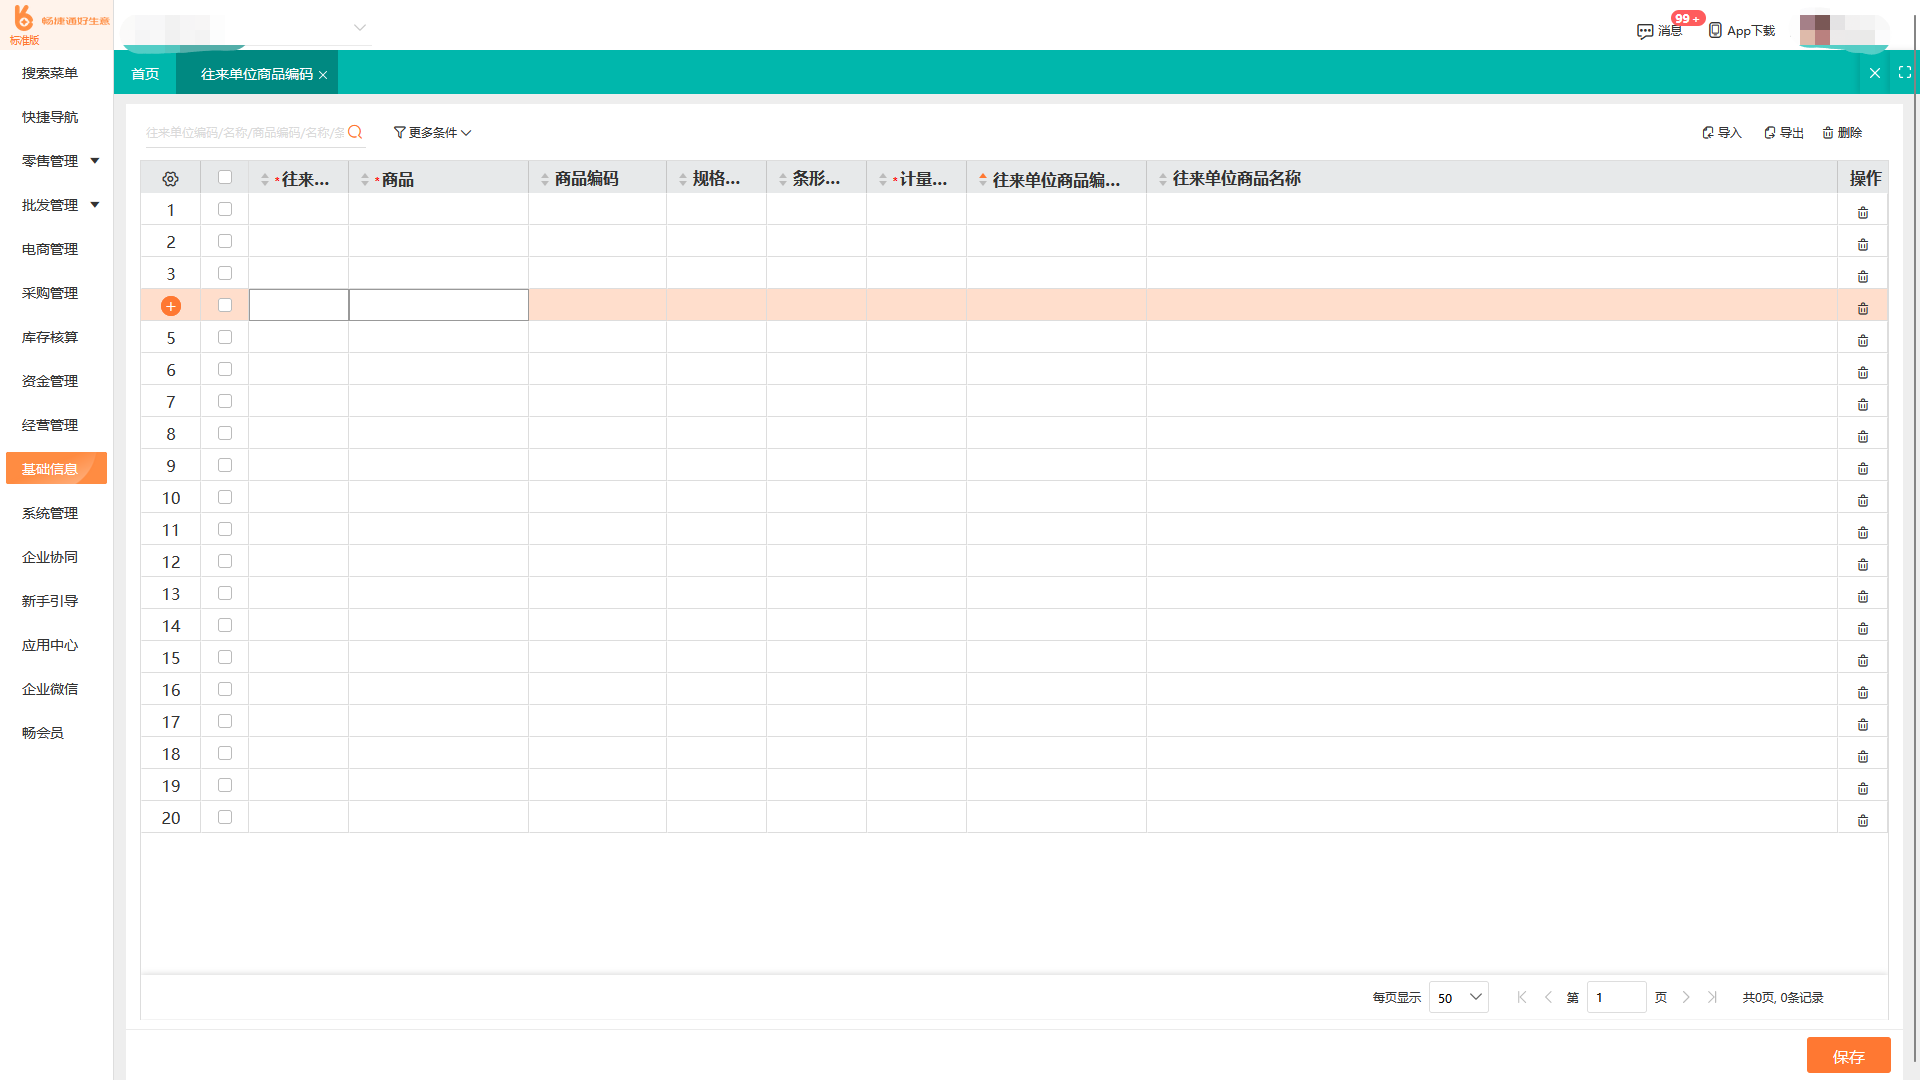Click the settings gear column icon
This screenshot has width=1920, height=1080.
point(170,178)
